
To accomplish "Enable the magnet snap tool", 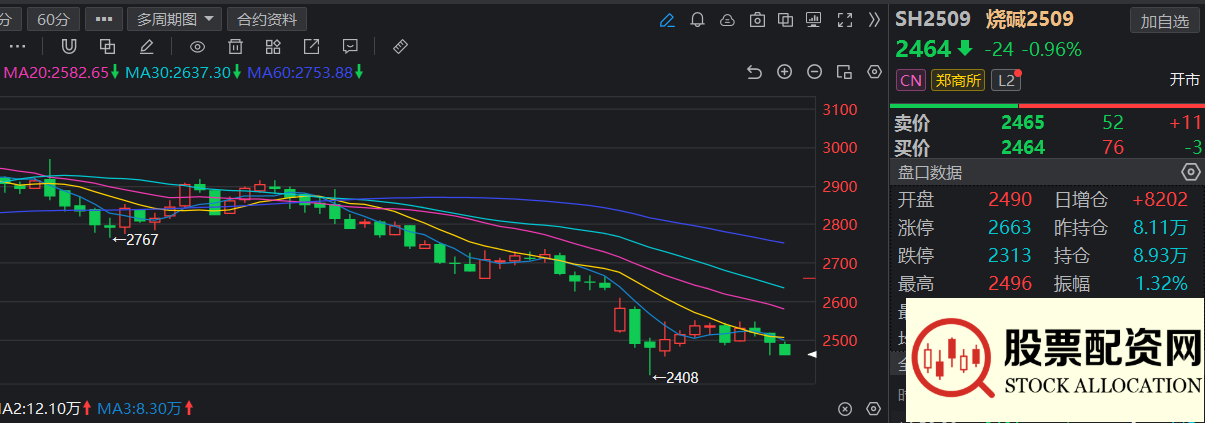I will pyautogui.click(x=69, y=46).
